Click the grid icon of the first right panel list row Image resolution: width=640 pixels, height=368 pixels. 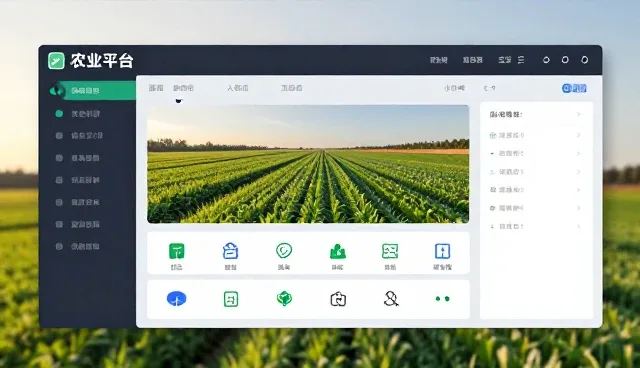coord(493,135)
